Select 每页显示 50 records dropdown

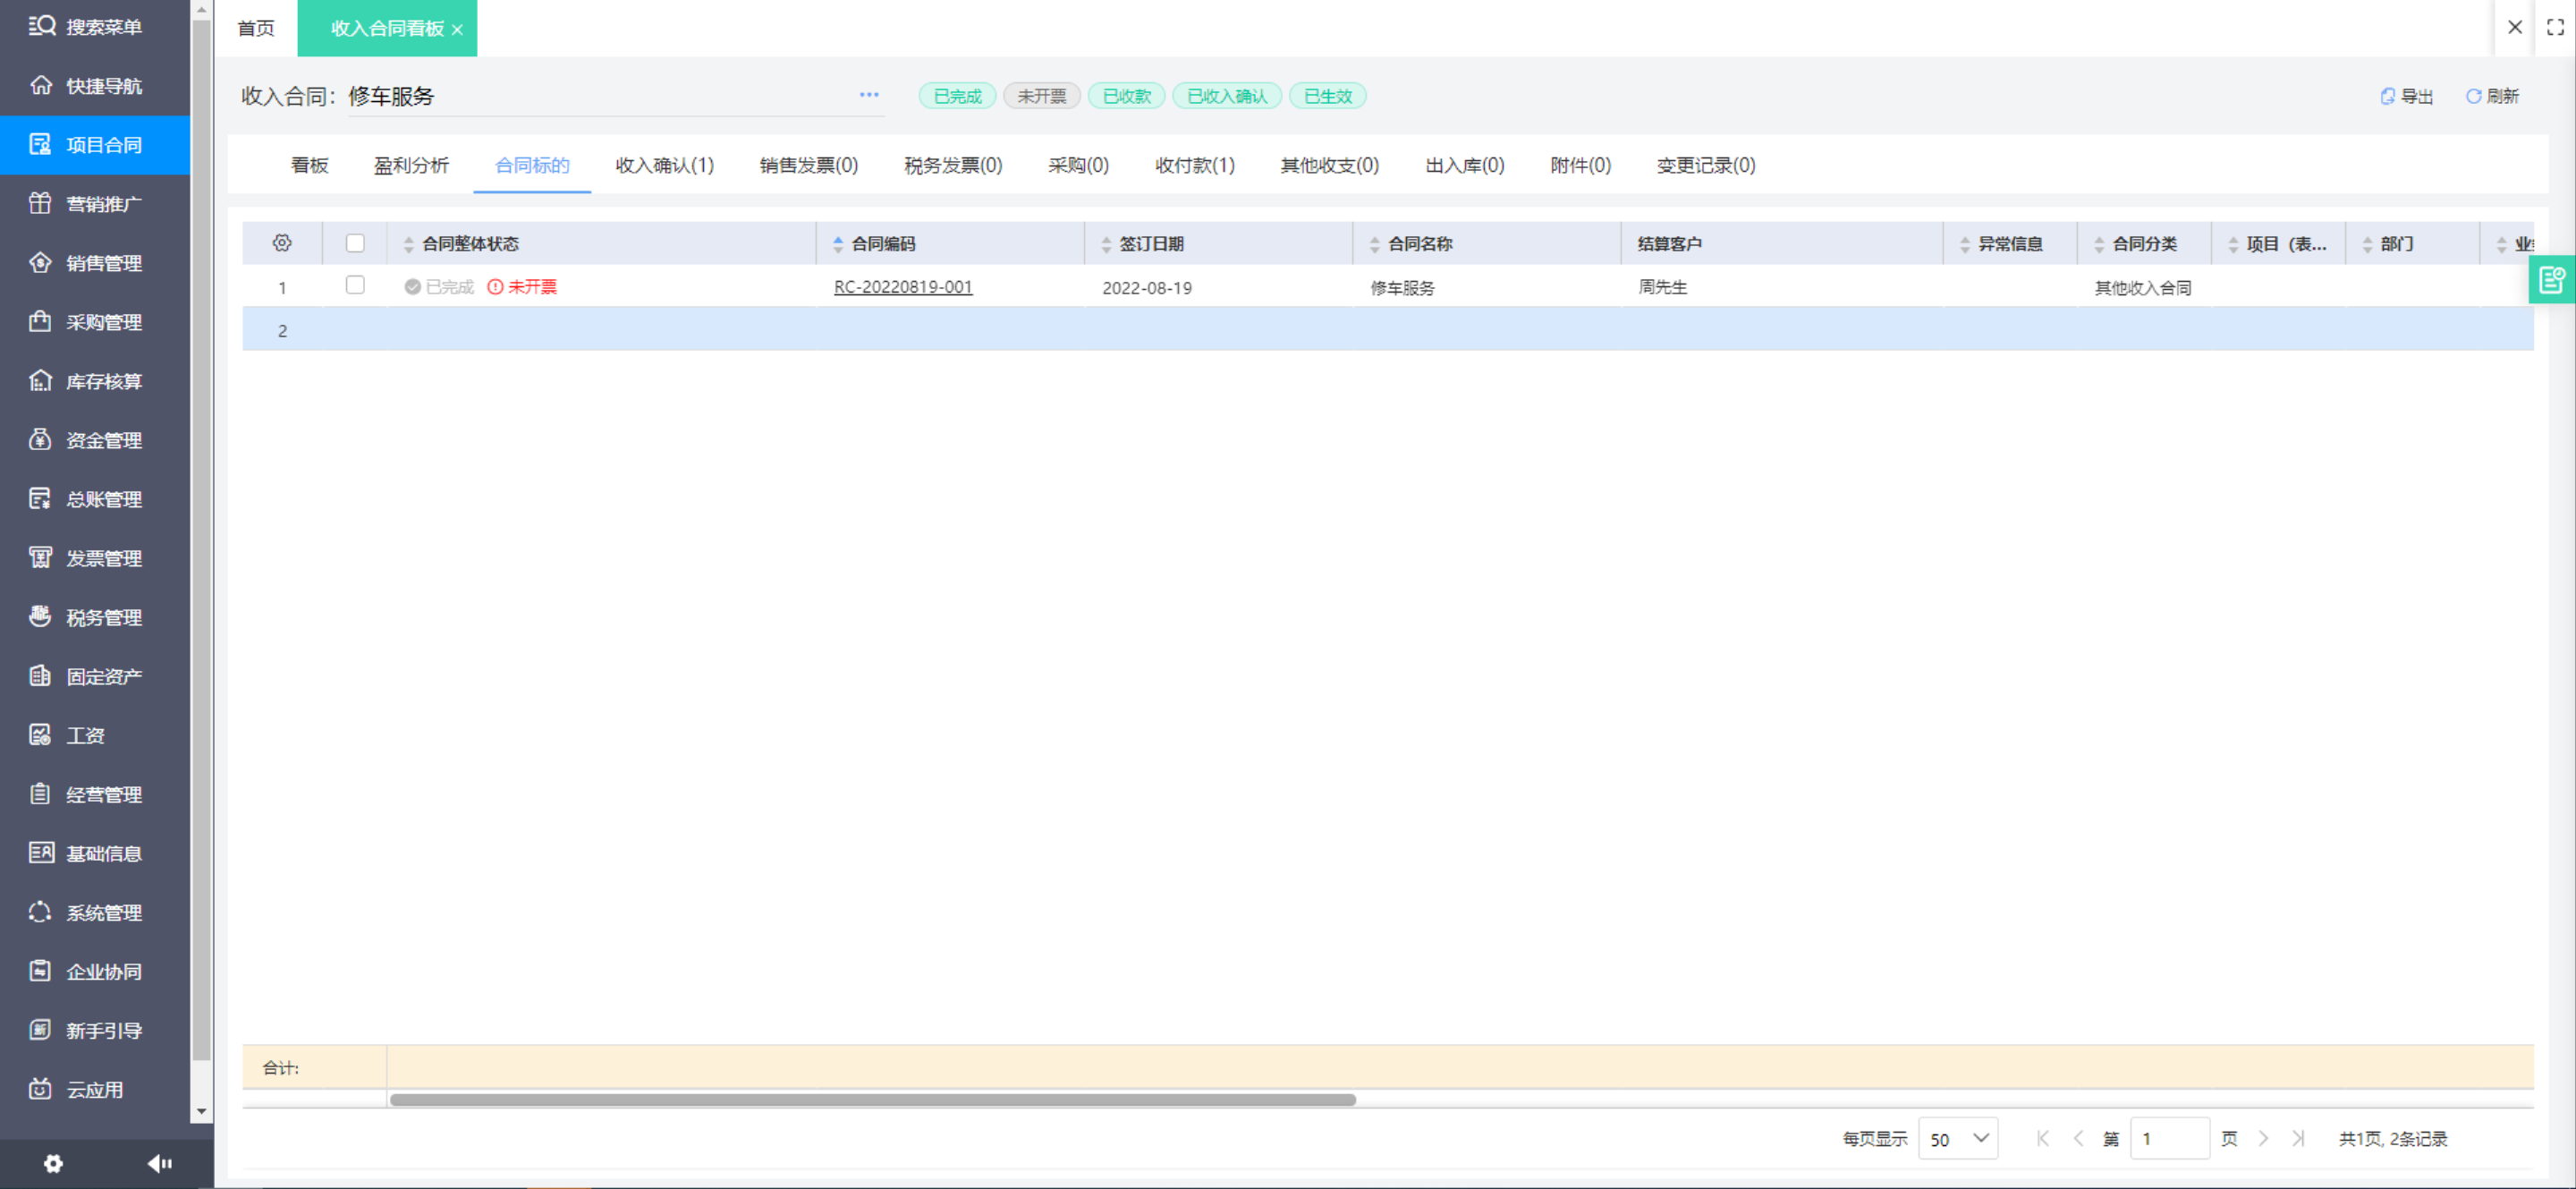[x=1957, y=1138]
